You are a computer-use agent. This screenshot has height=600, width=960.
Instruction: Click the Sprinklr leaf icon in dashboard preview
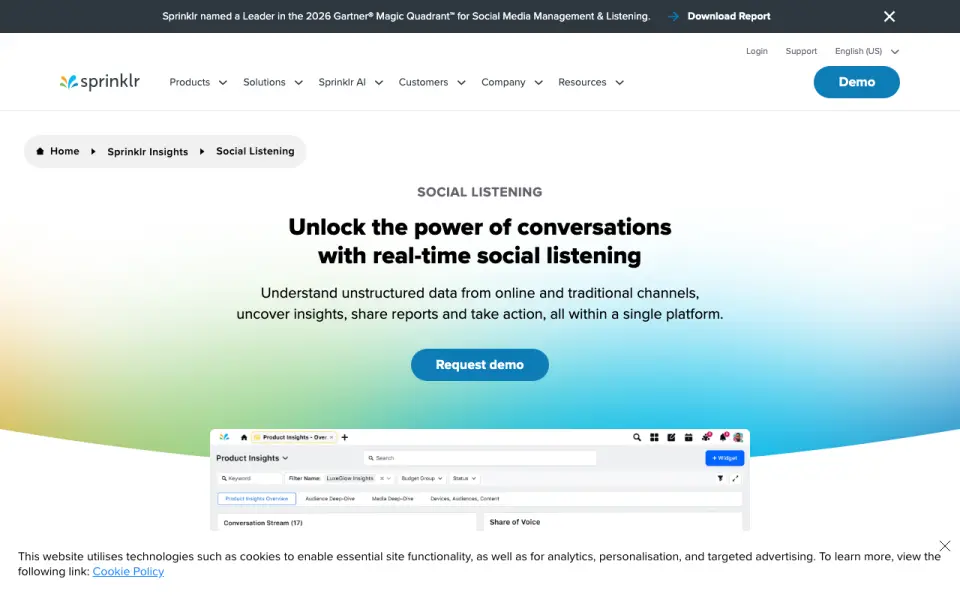tap(224, 437)
